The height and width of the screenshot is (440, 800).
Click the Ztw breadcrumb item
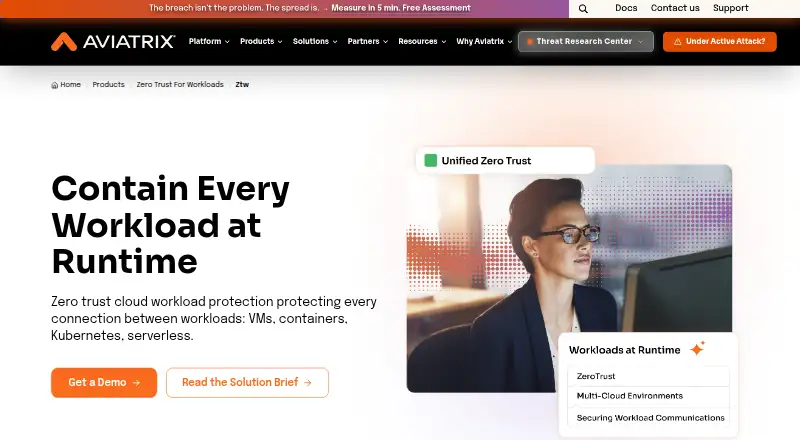pos(242,85)
